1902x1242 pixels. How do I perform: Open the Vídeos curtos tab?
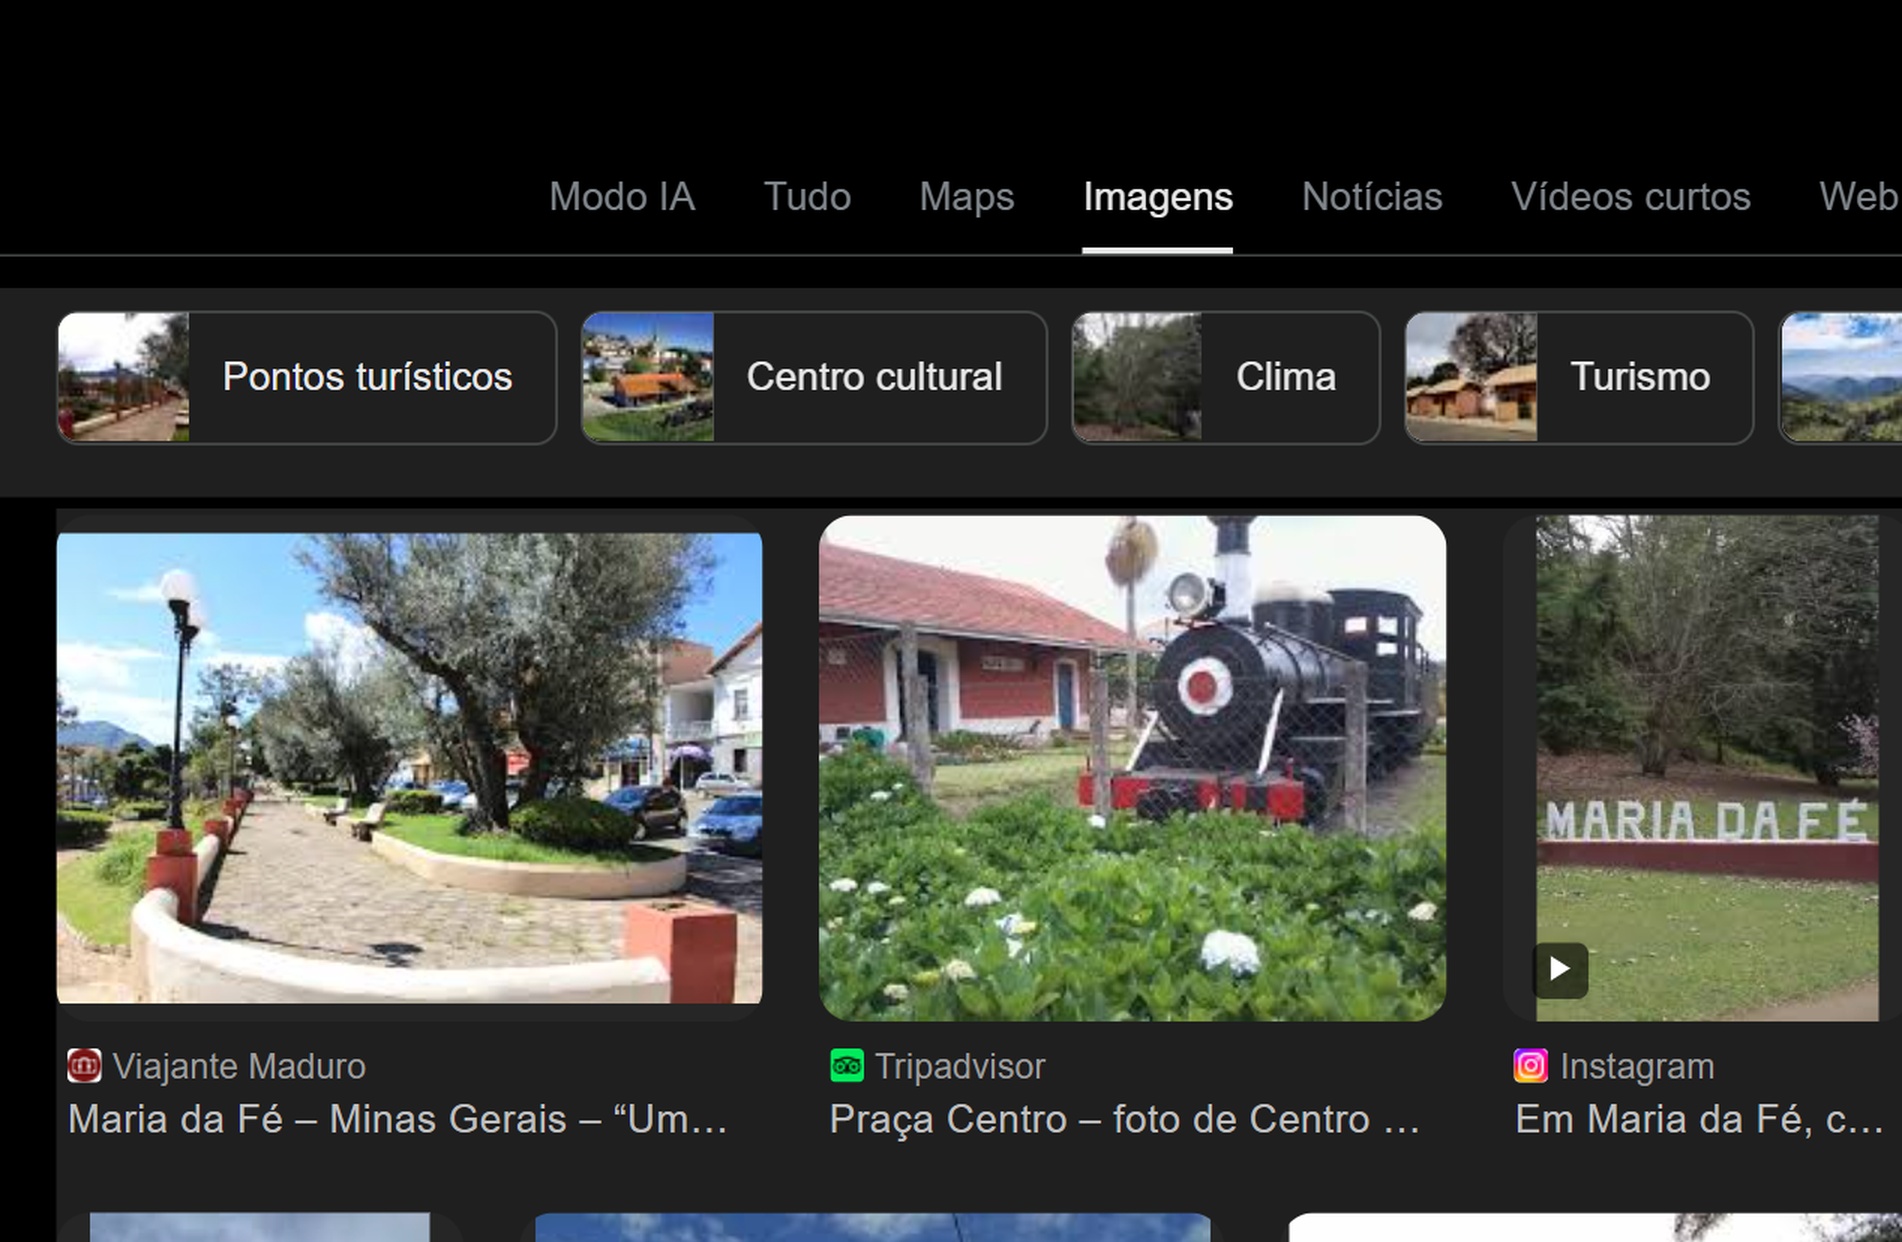click(x=1630, y=197)
